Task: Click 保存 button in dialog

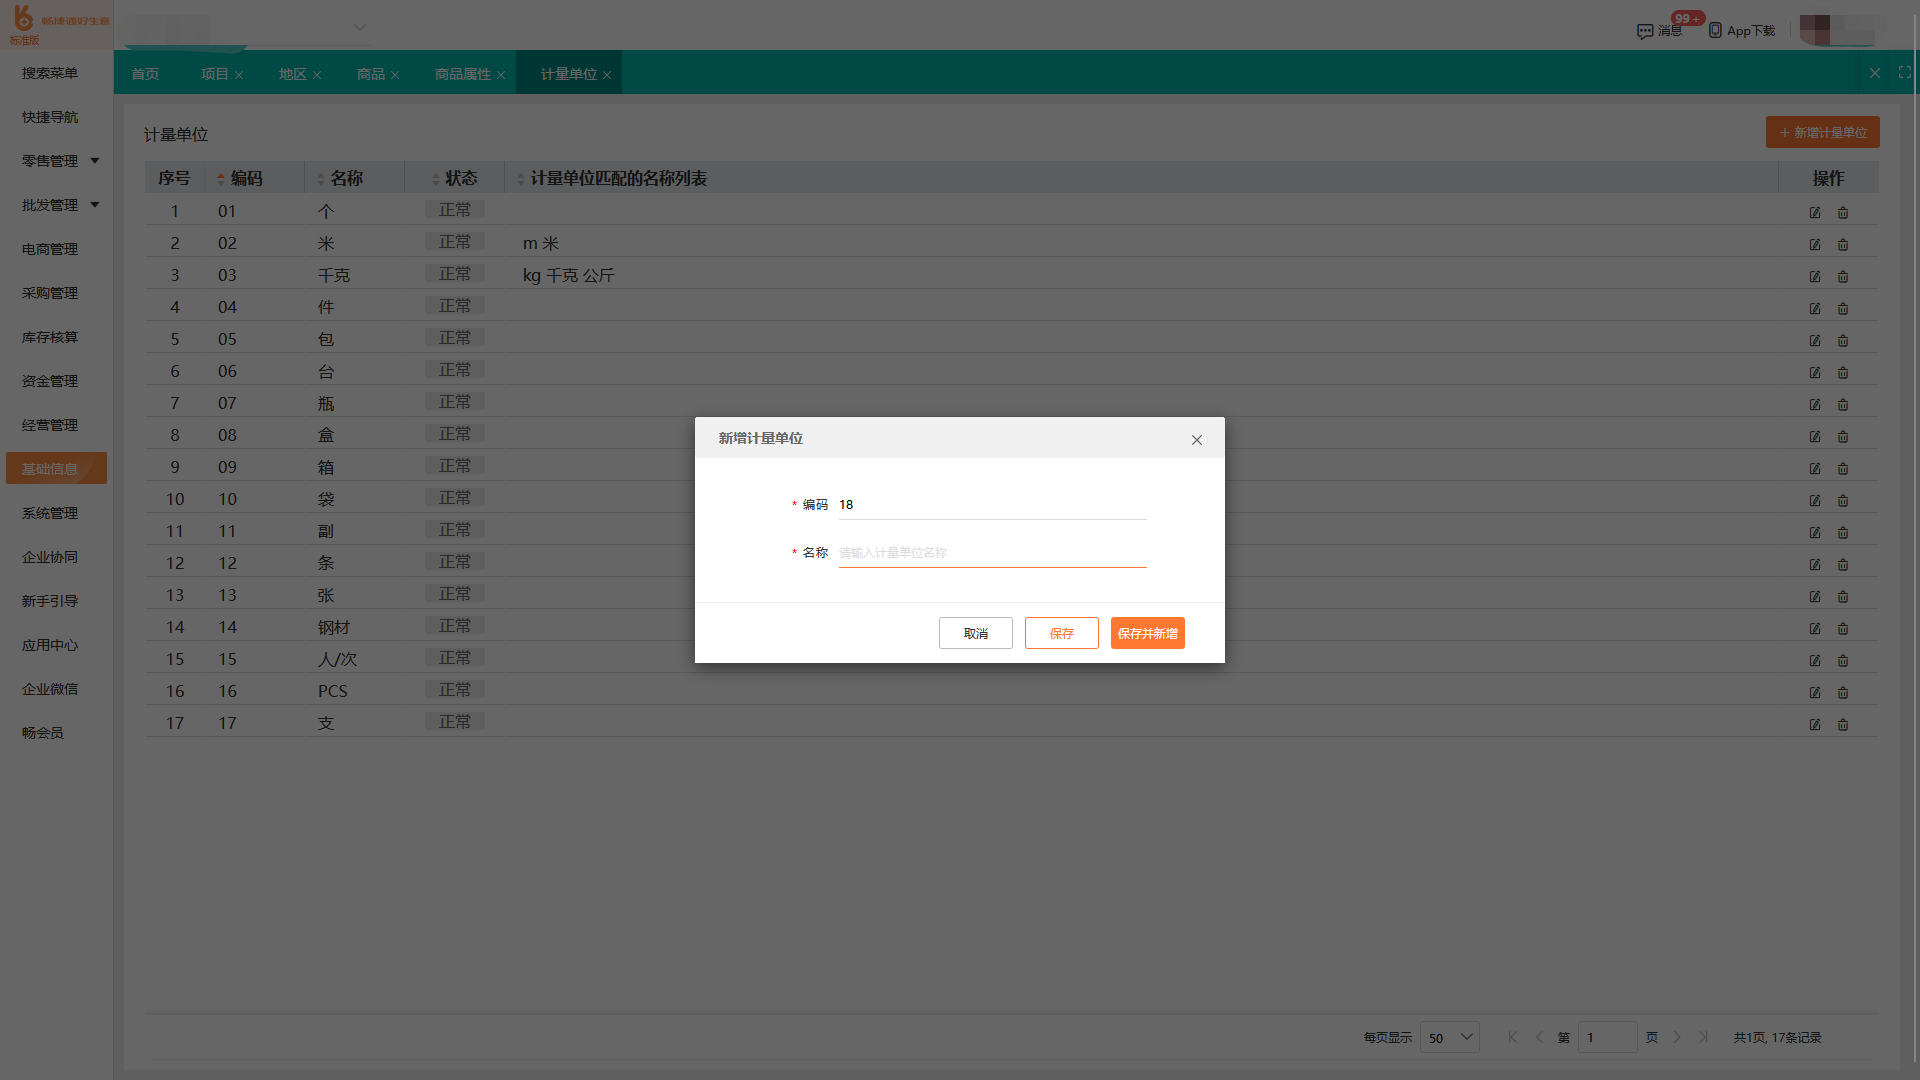Action: point(1062,633)
